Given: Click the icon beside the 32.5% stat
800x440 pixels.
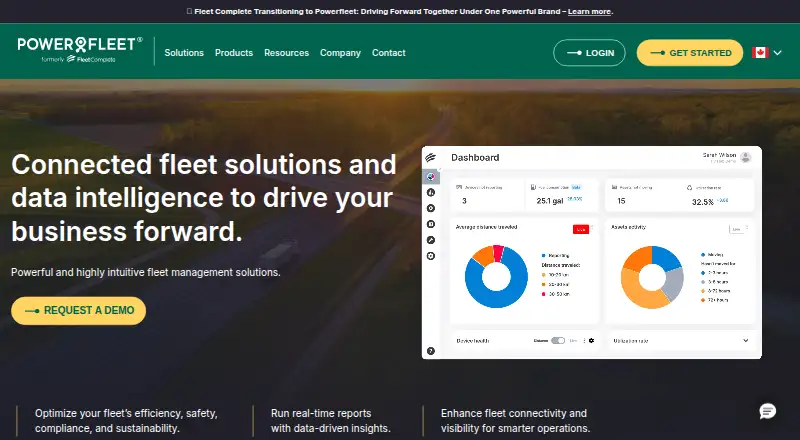Looking at the screenshot, I should click(690, 188).
